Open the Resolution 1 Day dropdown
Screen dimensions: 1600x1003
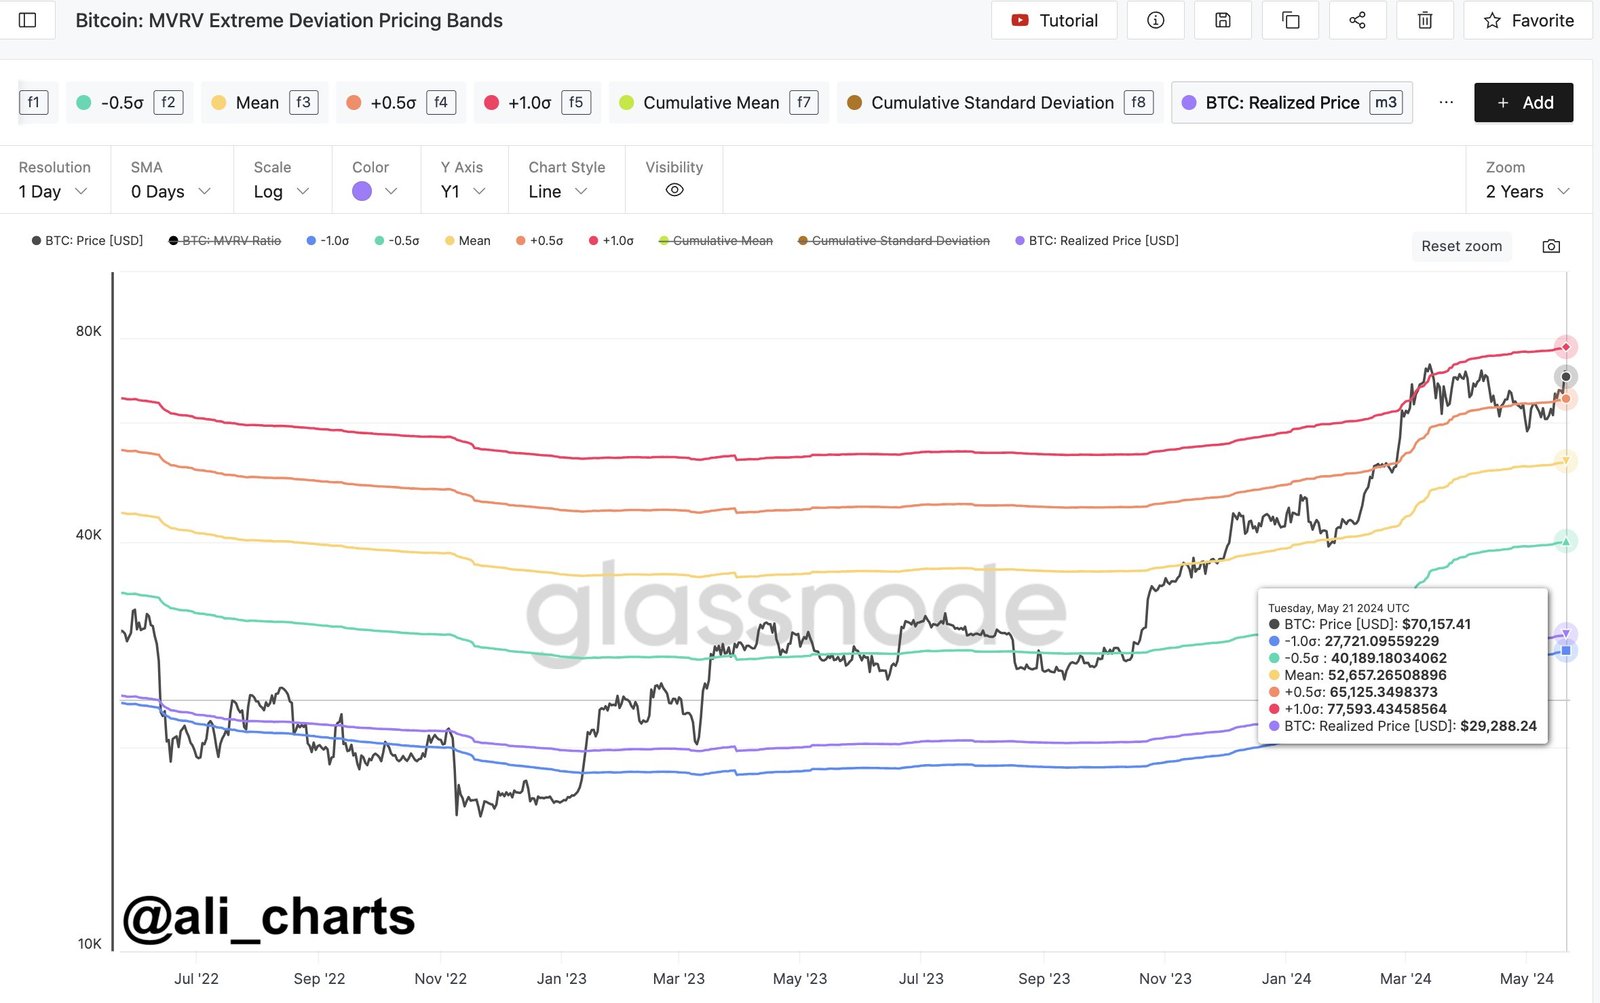(53, 191)
